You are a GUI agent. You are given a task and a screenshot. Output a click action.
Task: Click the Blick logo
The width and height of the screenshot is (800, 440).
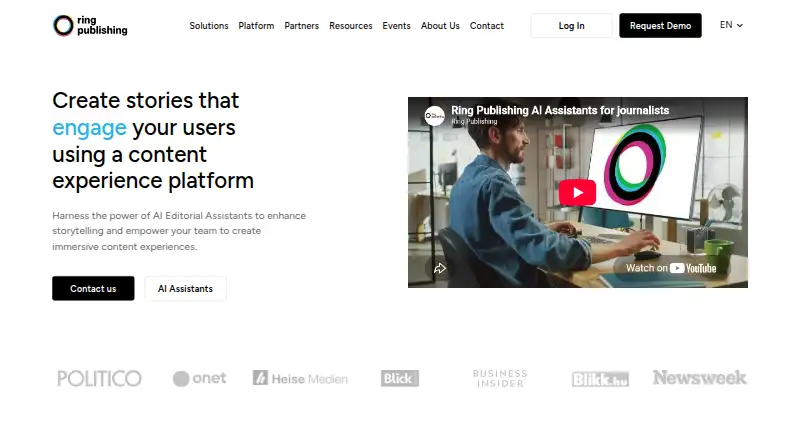[400, 378]
